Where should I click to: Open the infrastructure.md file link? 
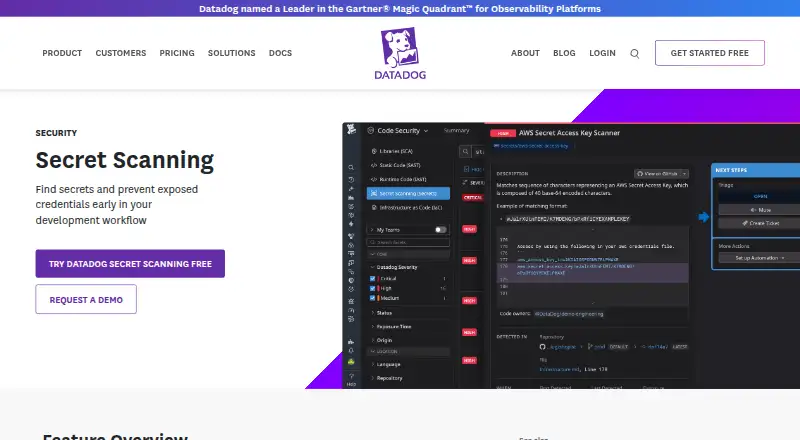click(559, 369)
